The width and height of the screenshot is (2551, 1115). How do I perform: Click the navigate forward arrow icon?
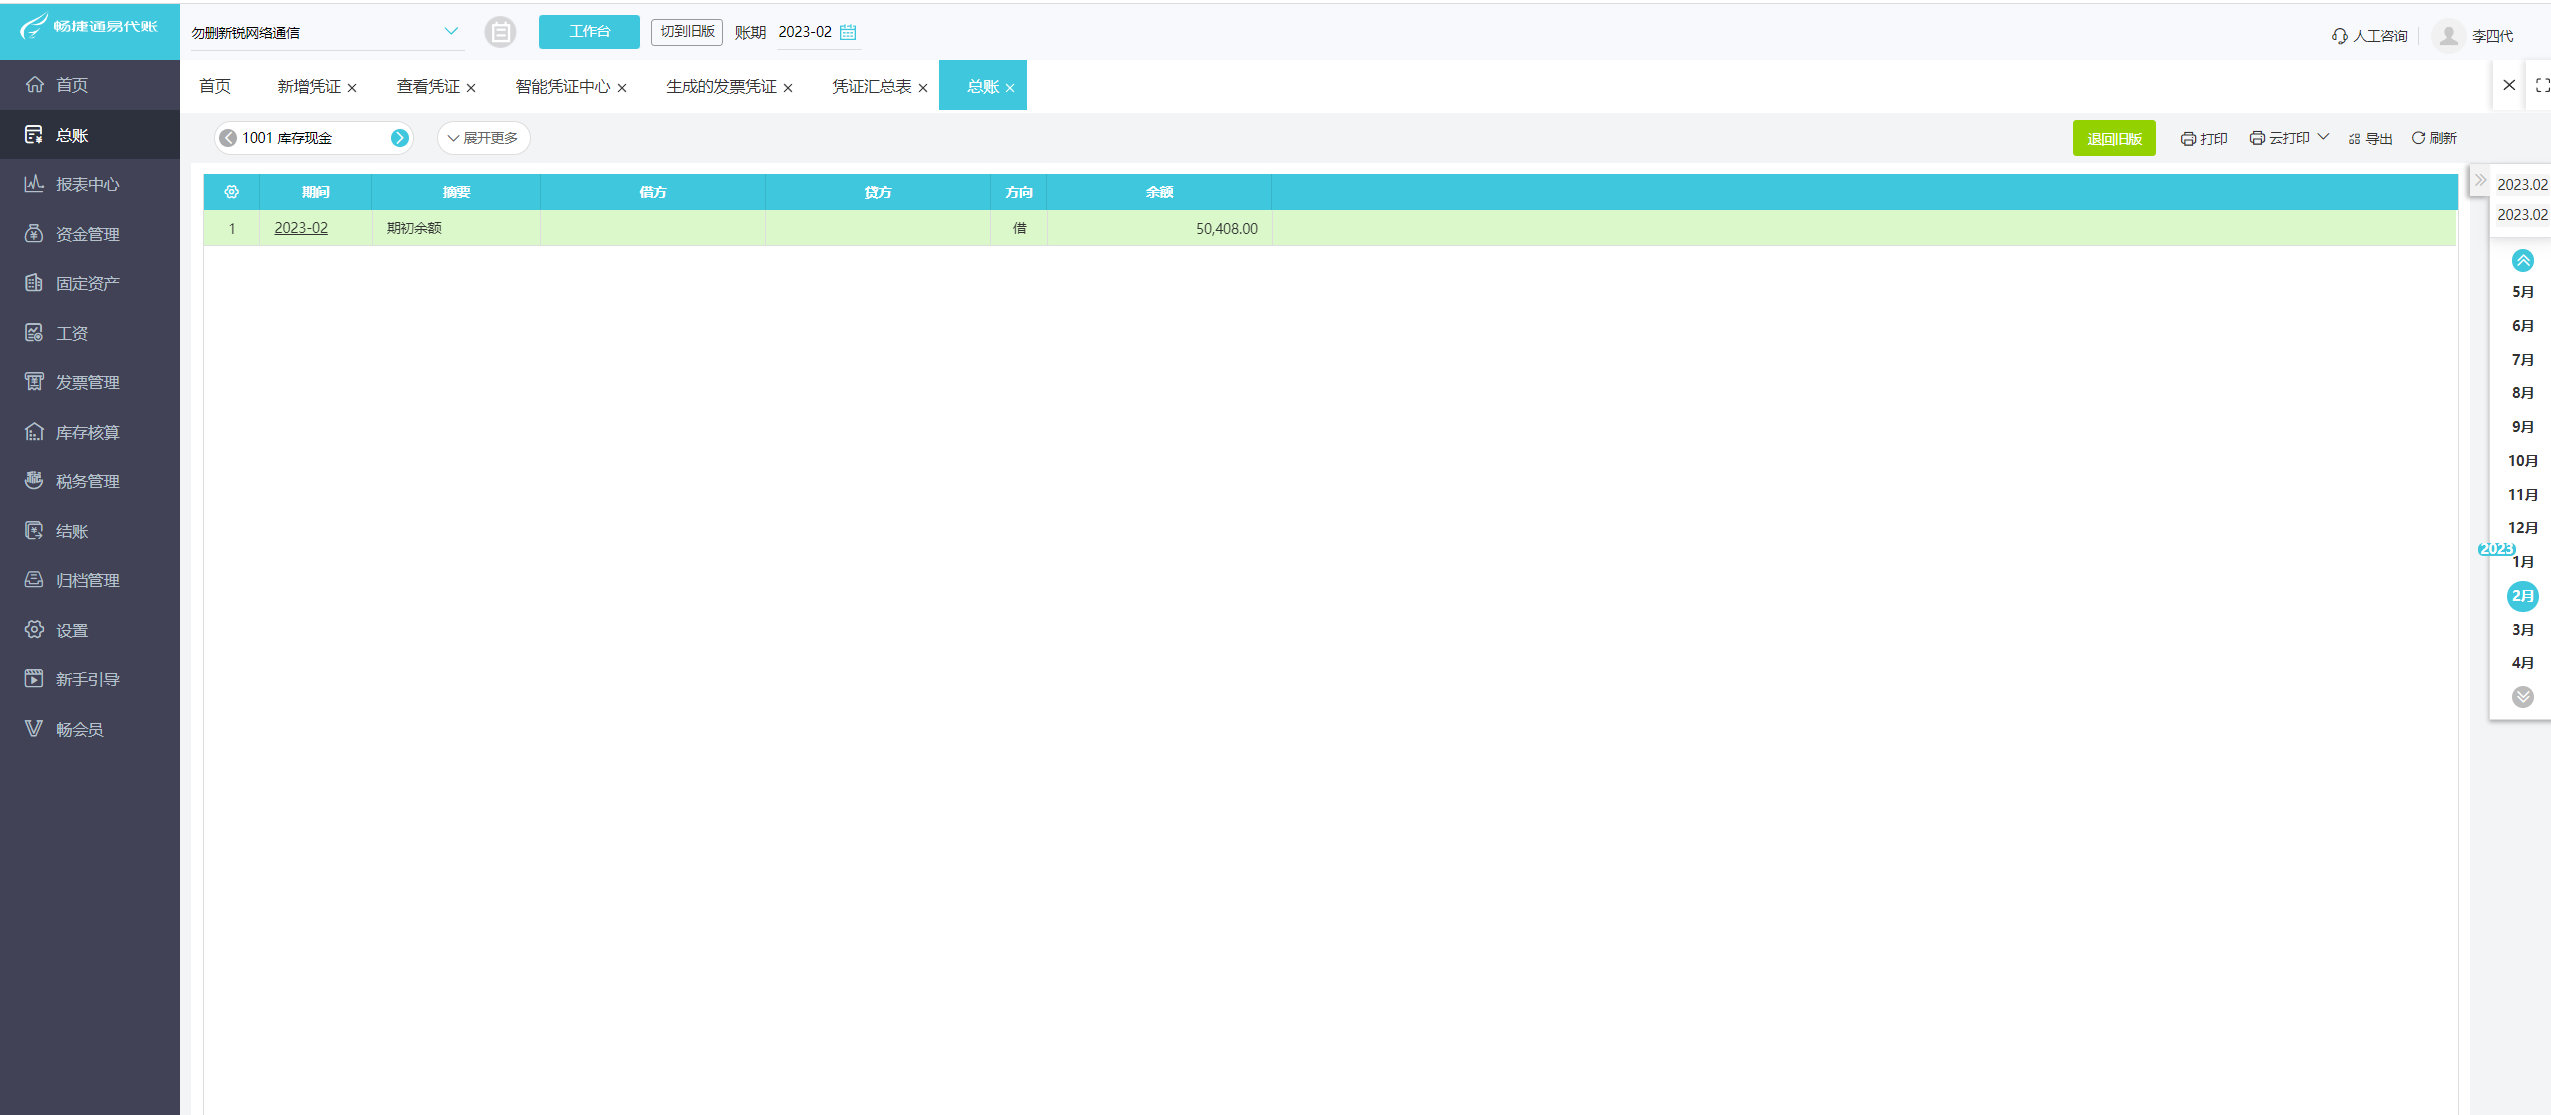pos(400,137)
